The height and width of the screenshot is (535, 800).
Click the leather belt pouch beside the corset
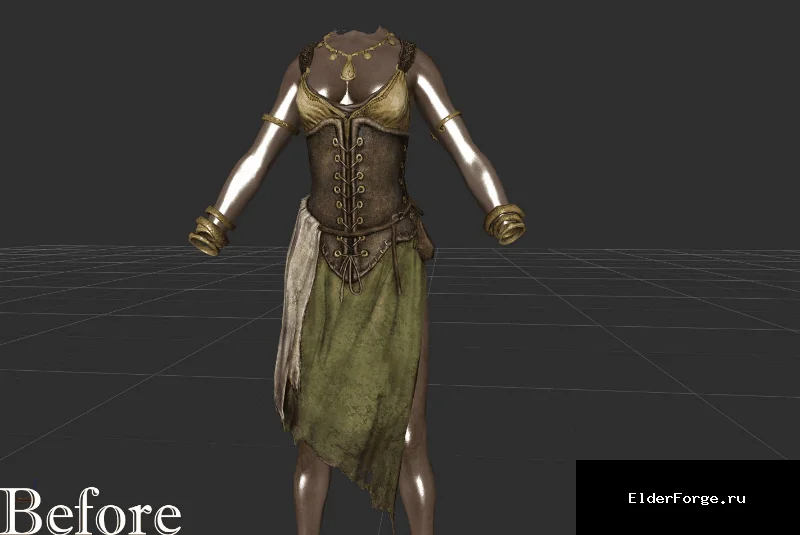(x=420, y=235)
